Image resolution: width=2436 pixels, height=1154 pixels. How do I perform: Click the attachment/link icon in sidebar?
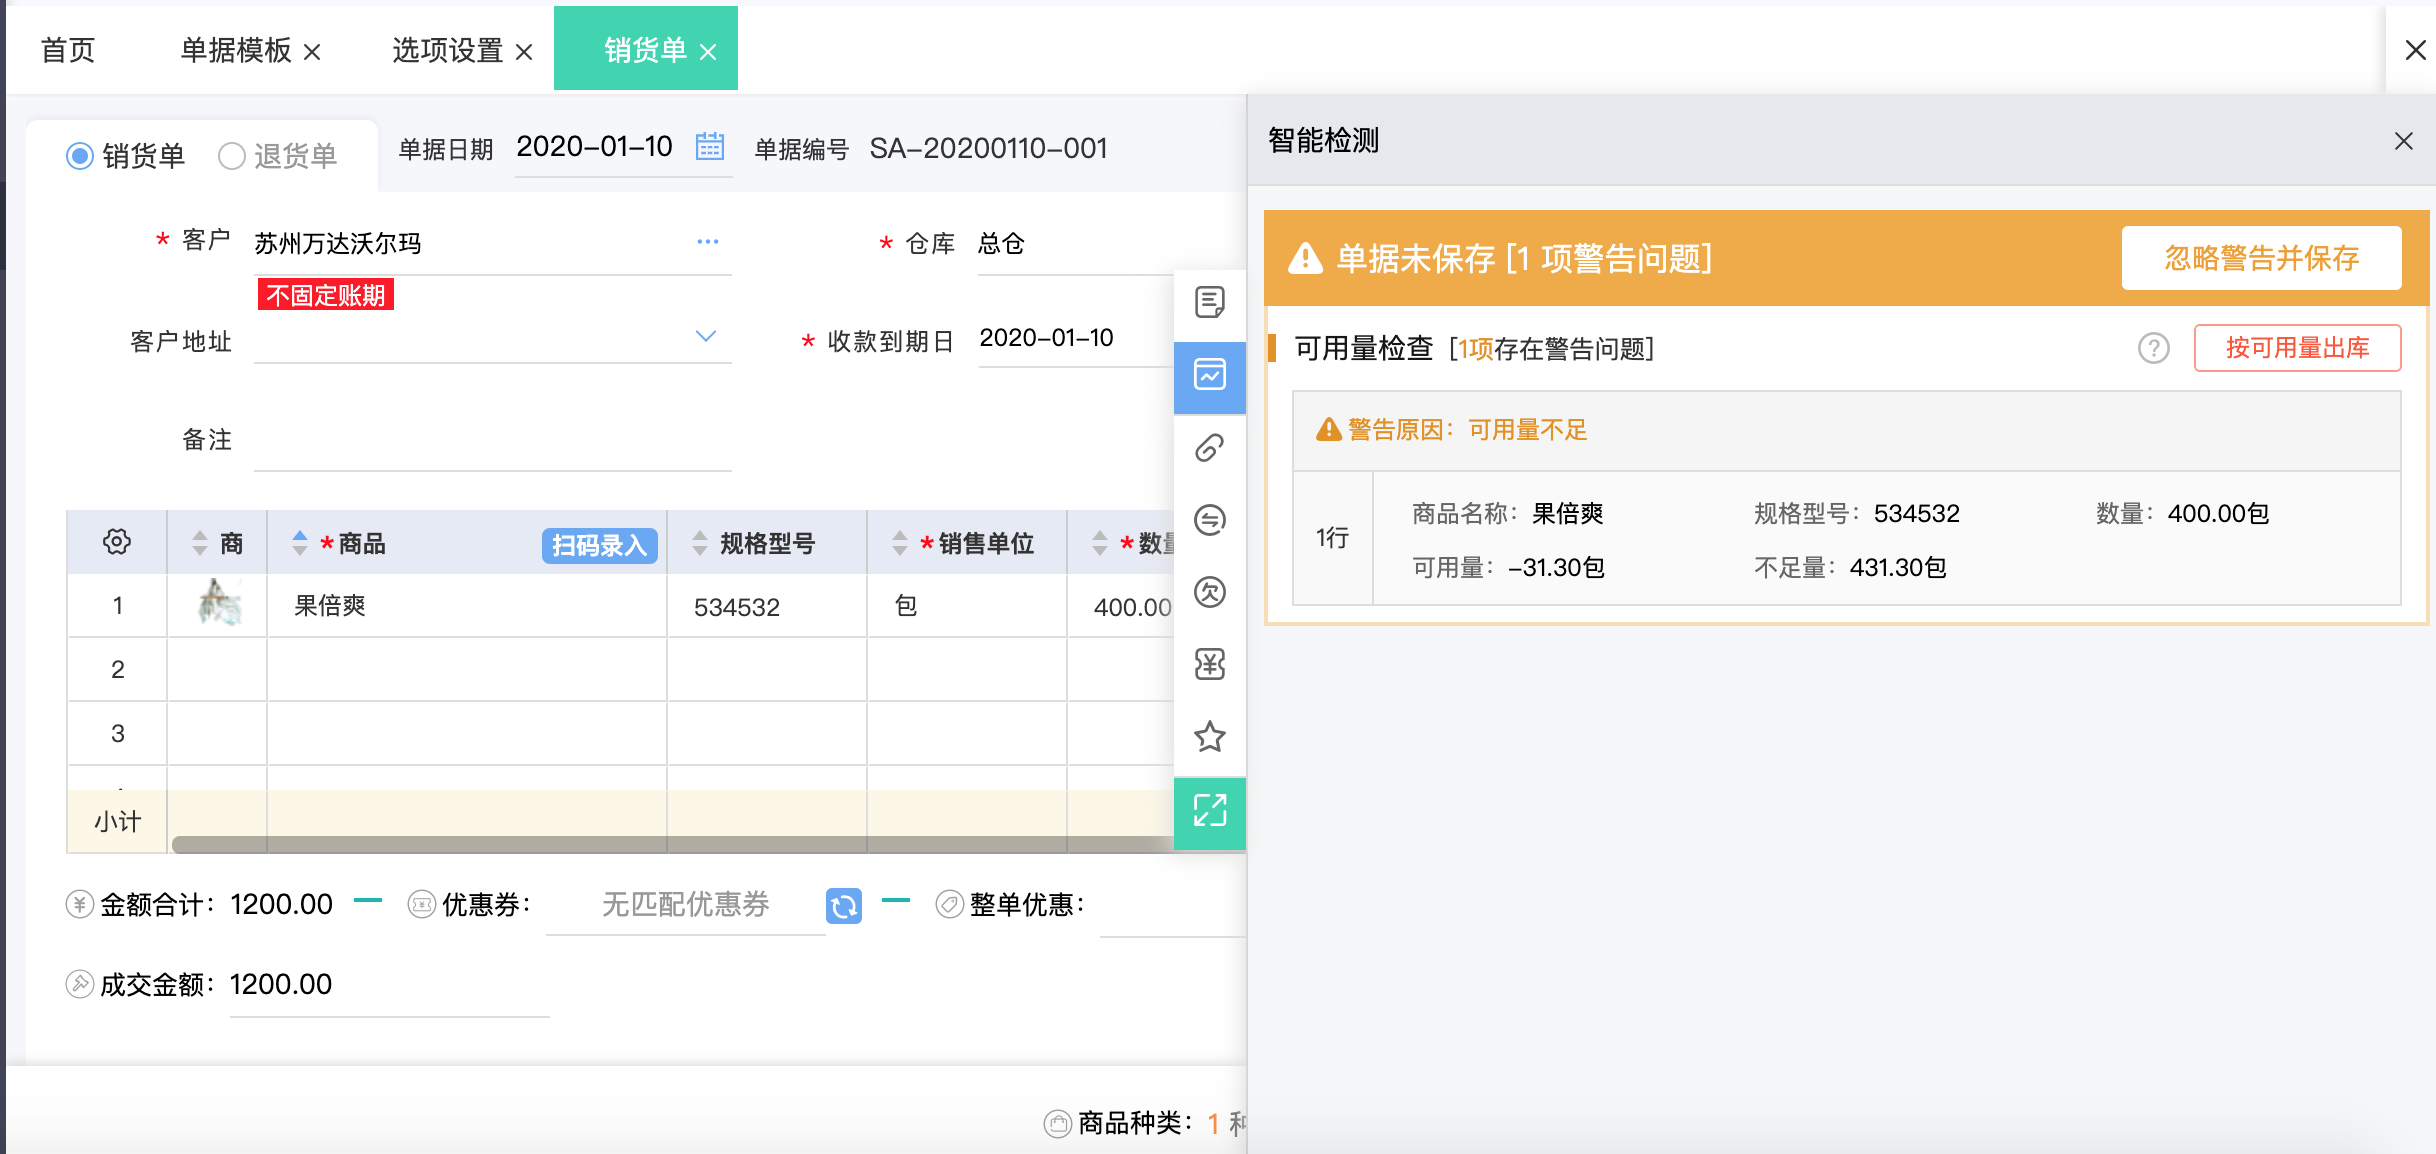1212,452
